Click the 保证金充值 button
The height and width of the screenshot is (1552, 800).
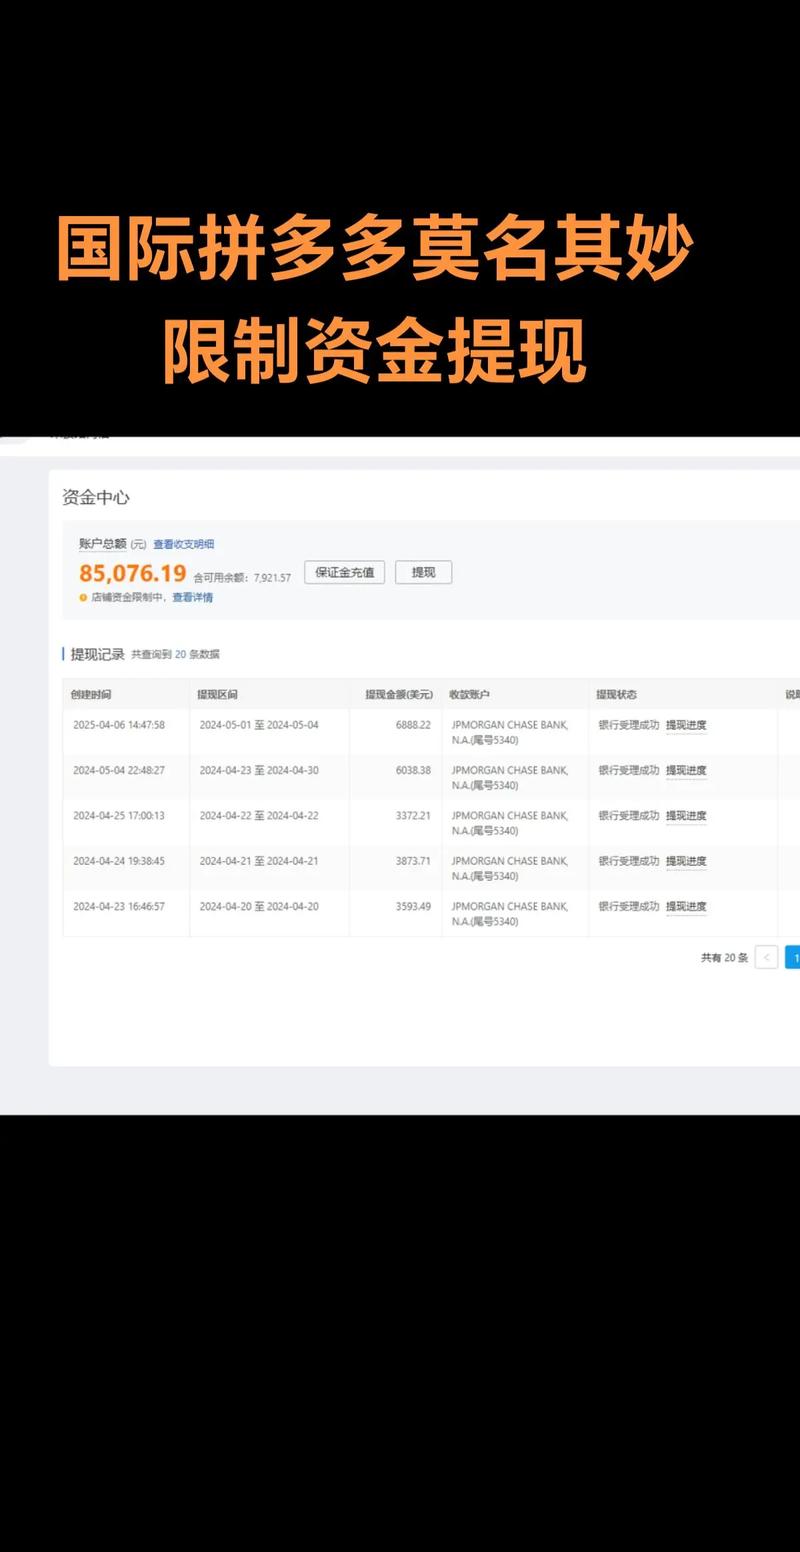(344, 572)
